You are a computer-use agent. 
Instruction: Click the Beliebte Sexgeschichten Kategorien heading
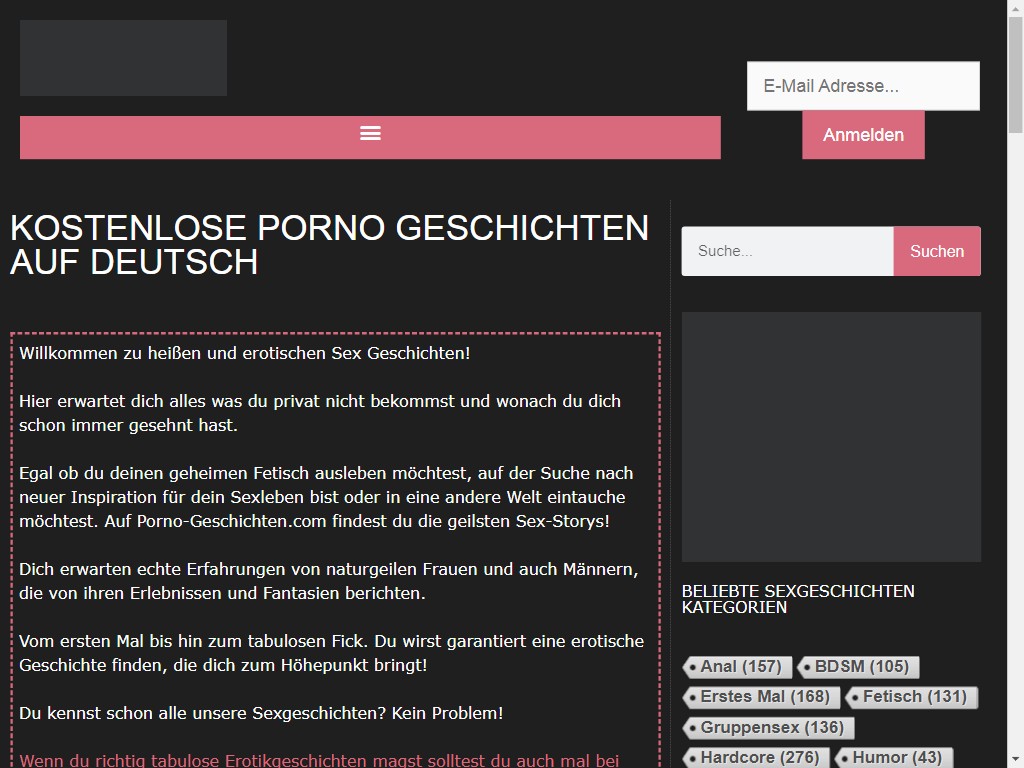[x=798, y=599]
